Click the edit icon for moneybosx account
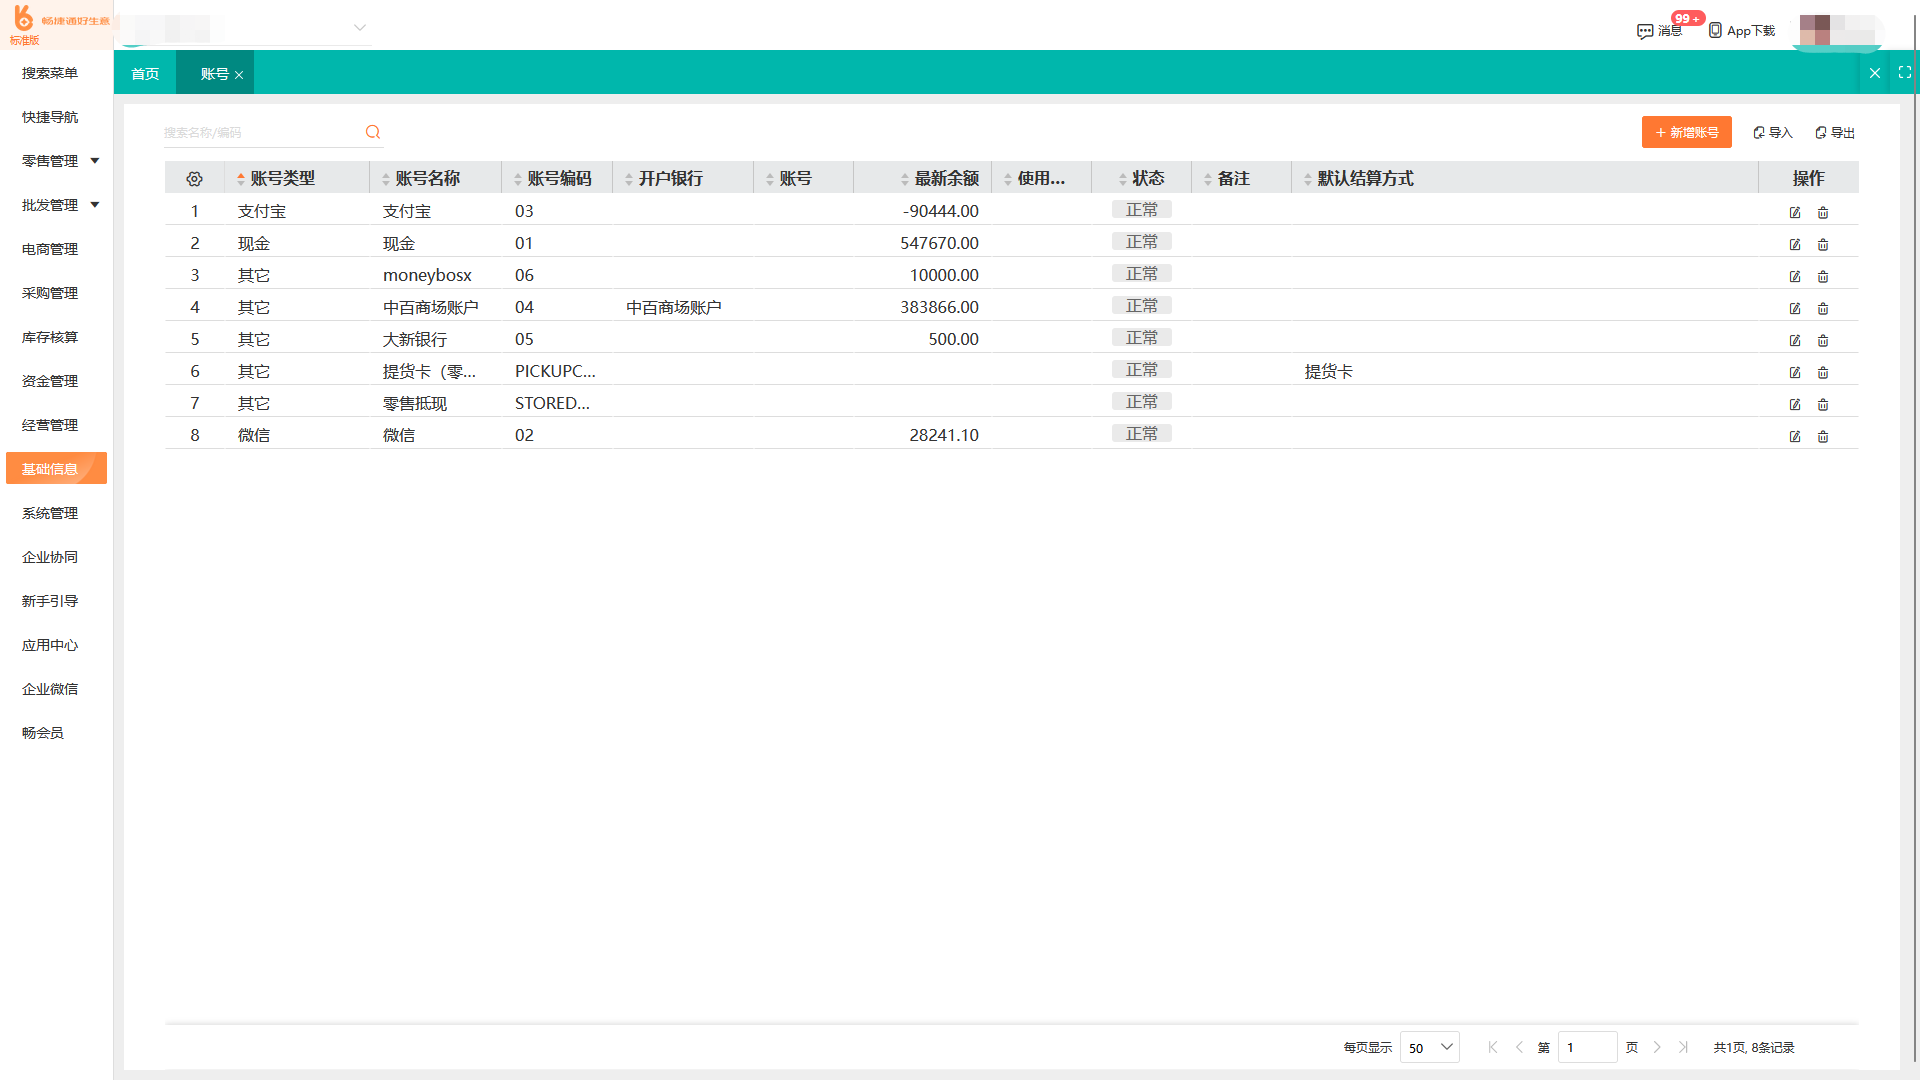 (1795, 274)
